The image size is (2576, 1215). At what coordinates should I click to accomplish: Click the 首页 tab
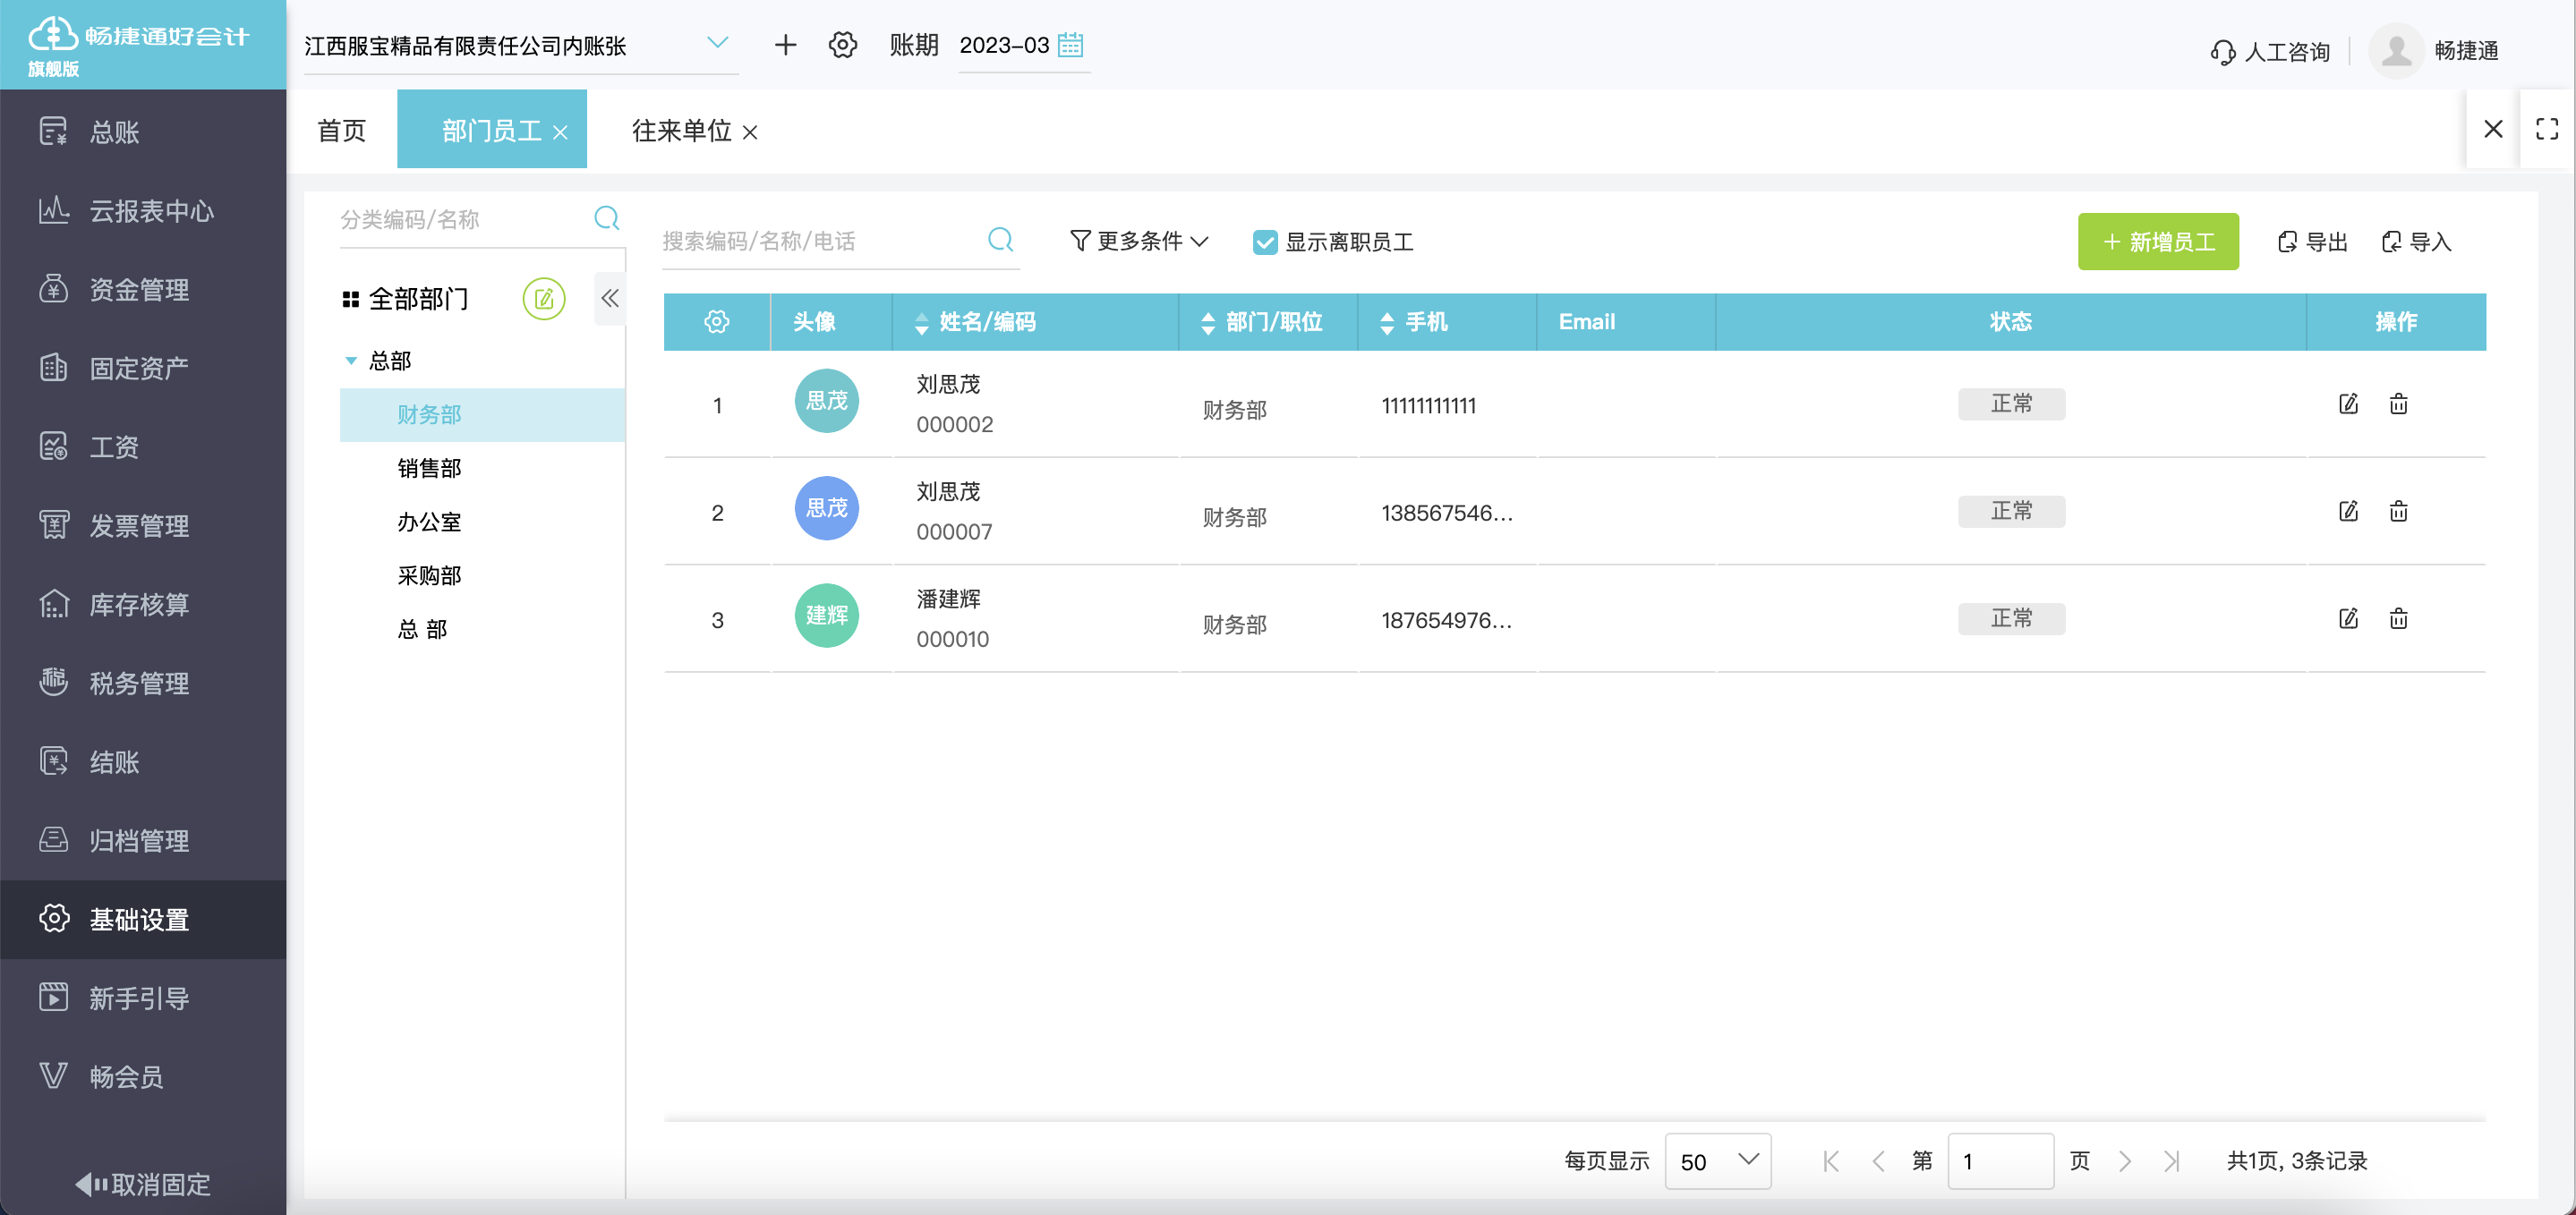coord(342,132)
